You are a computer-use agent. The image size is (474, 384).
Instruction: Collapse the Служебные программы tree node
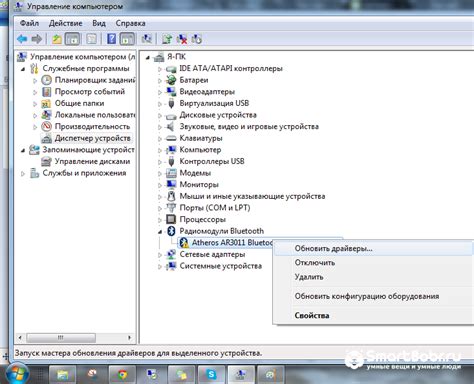[23, 69]
